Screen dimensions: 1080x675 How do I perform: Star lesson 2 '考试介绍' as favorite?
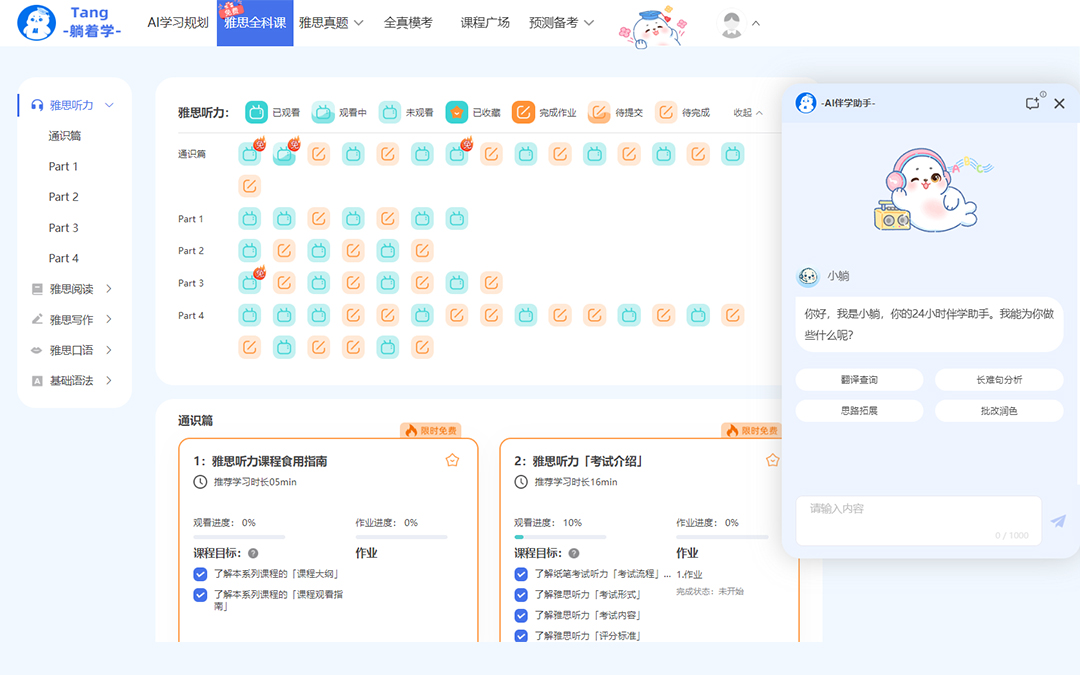coord(772,460)
